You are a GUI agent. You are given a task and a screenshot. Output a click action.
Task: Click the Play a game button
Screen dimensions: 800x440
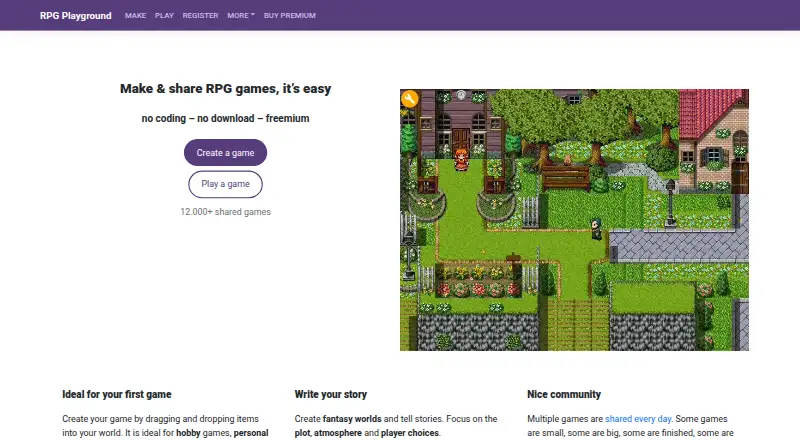[x=226, y=184]
